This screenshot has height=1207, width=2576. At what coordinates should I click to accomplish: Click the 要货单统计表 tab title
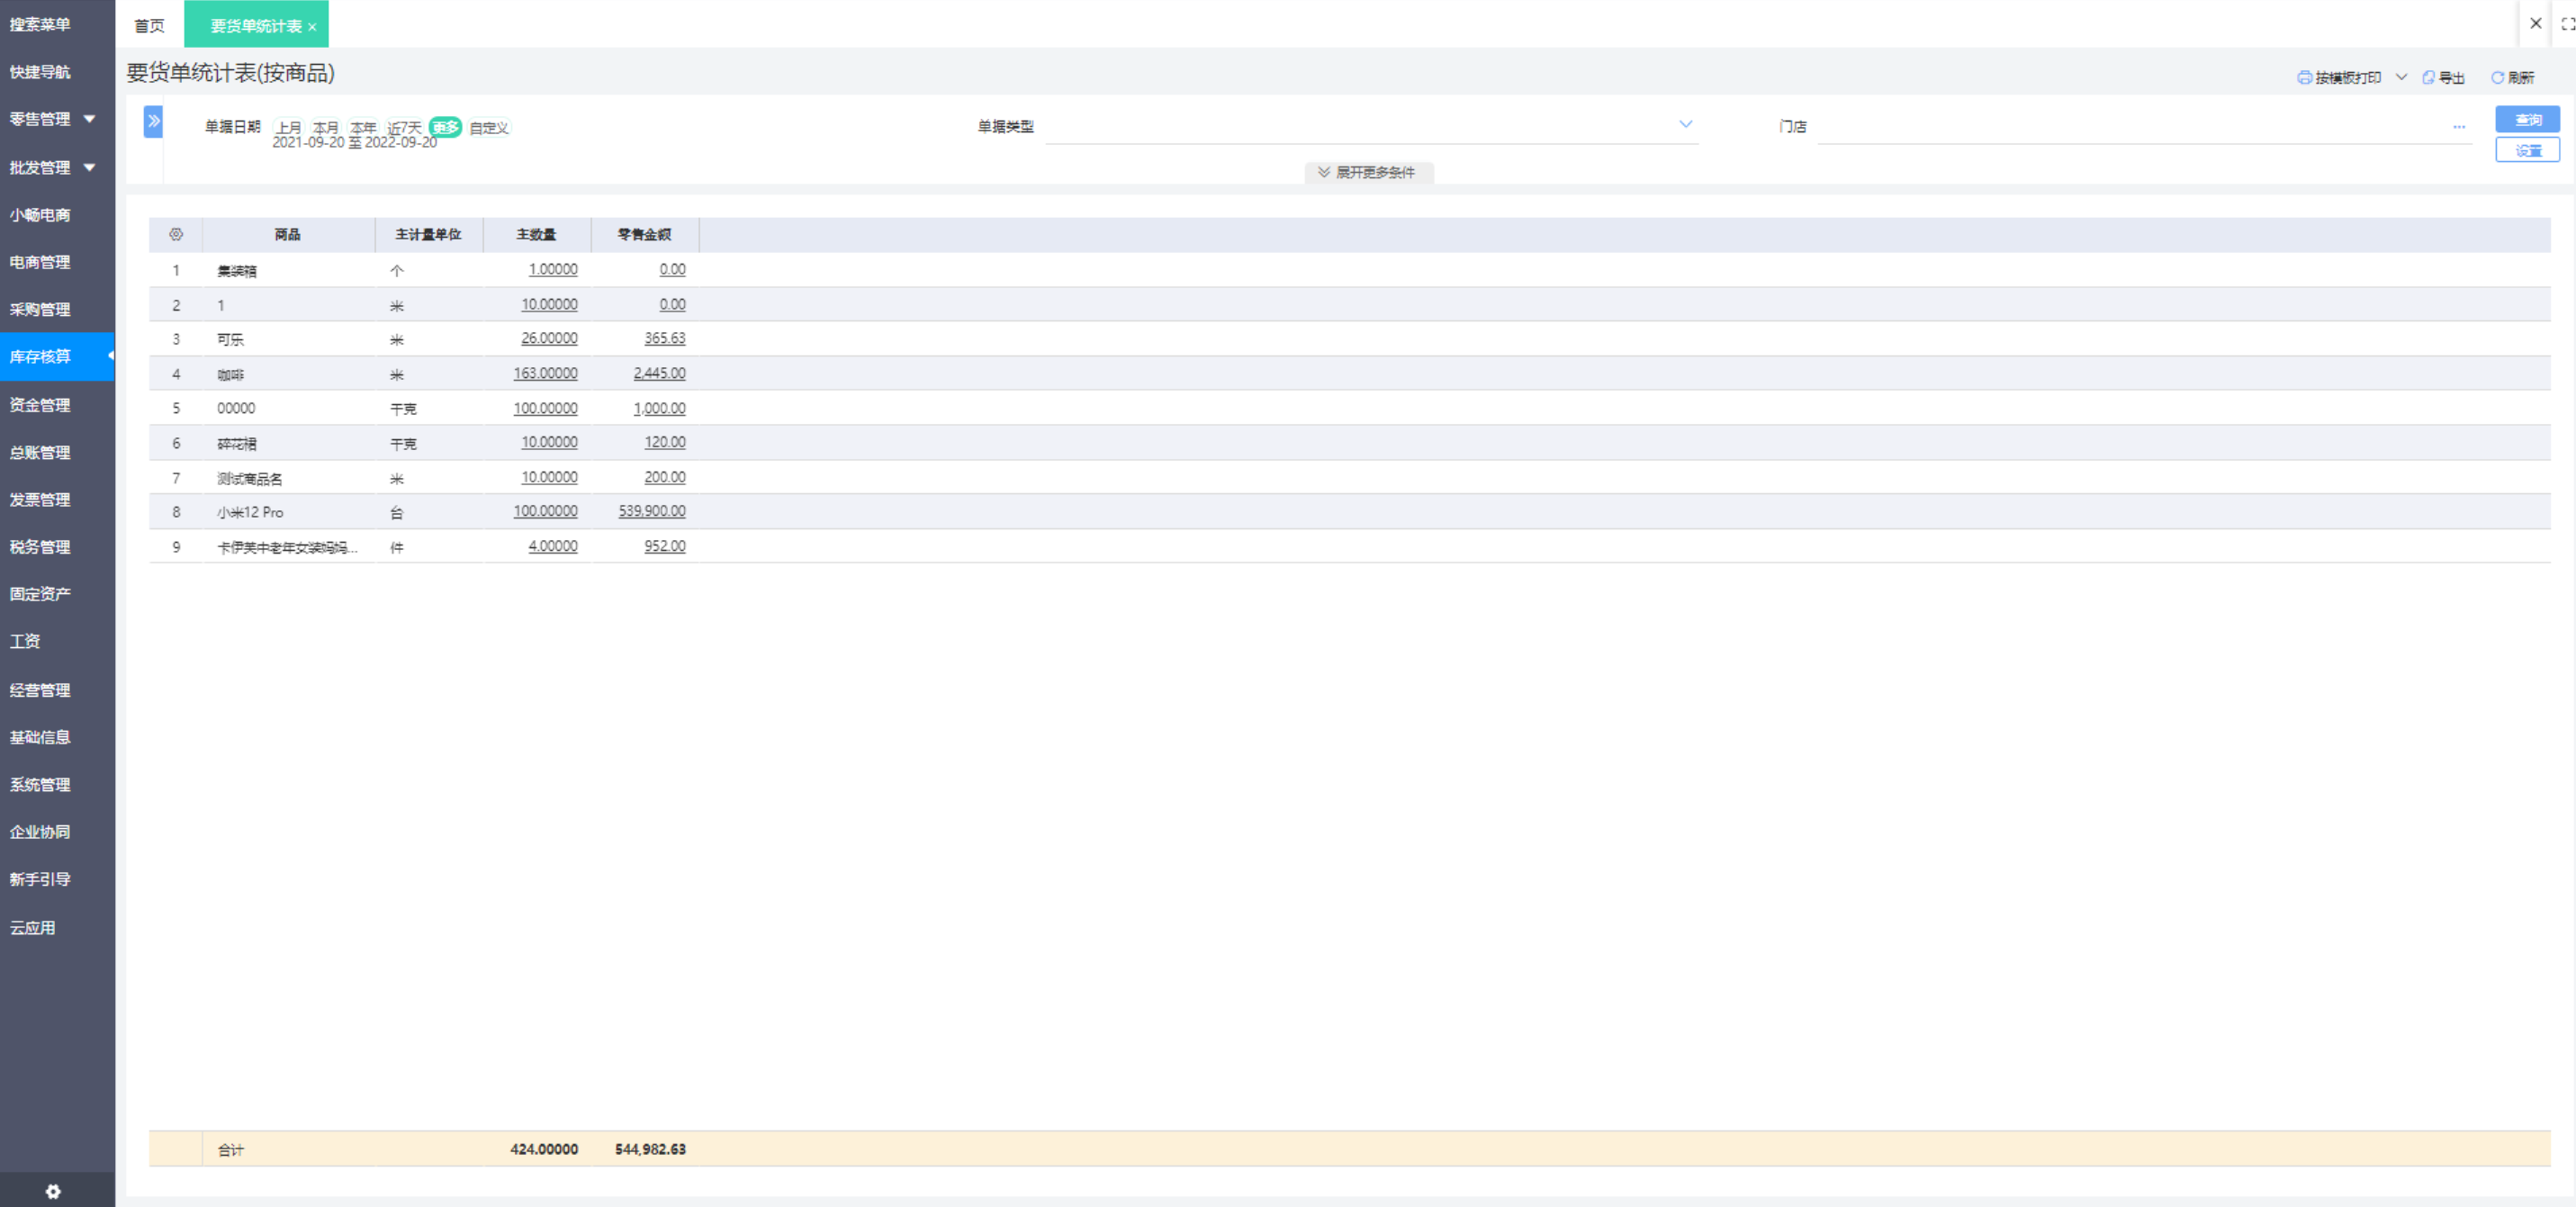(249, 24)
